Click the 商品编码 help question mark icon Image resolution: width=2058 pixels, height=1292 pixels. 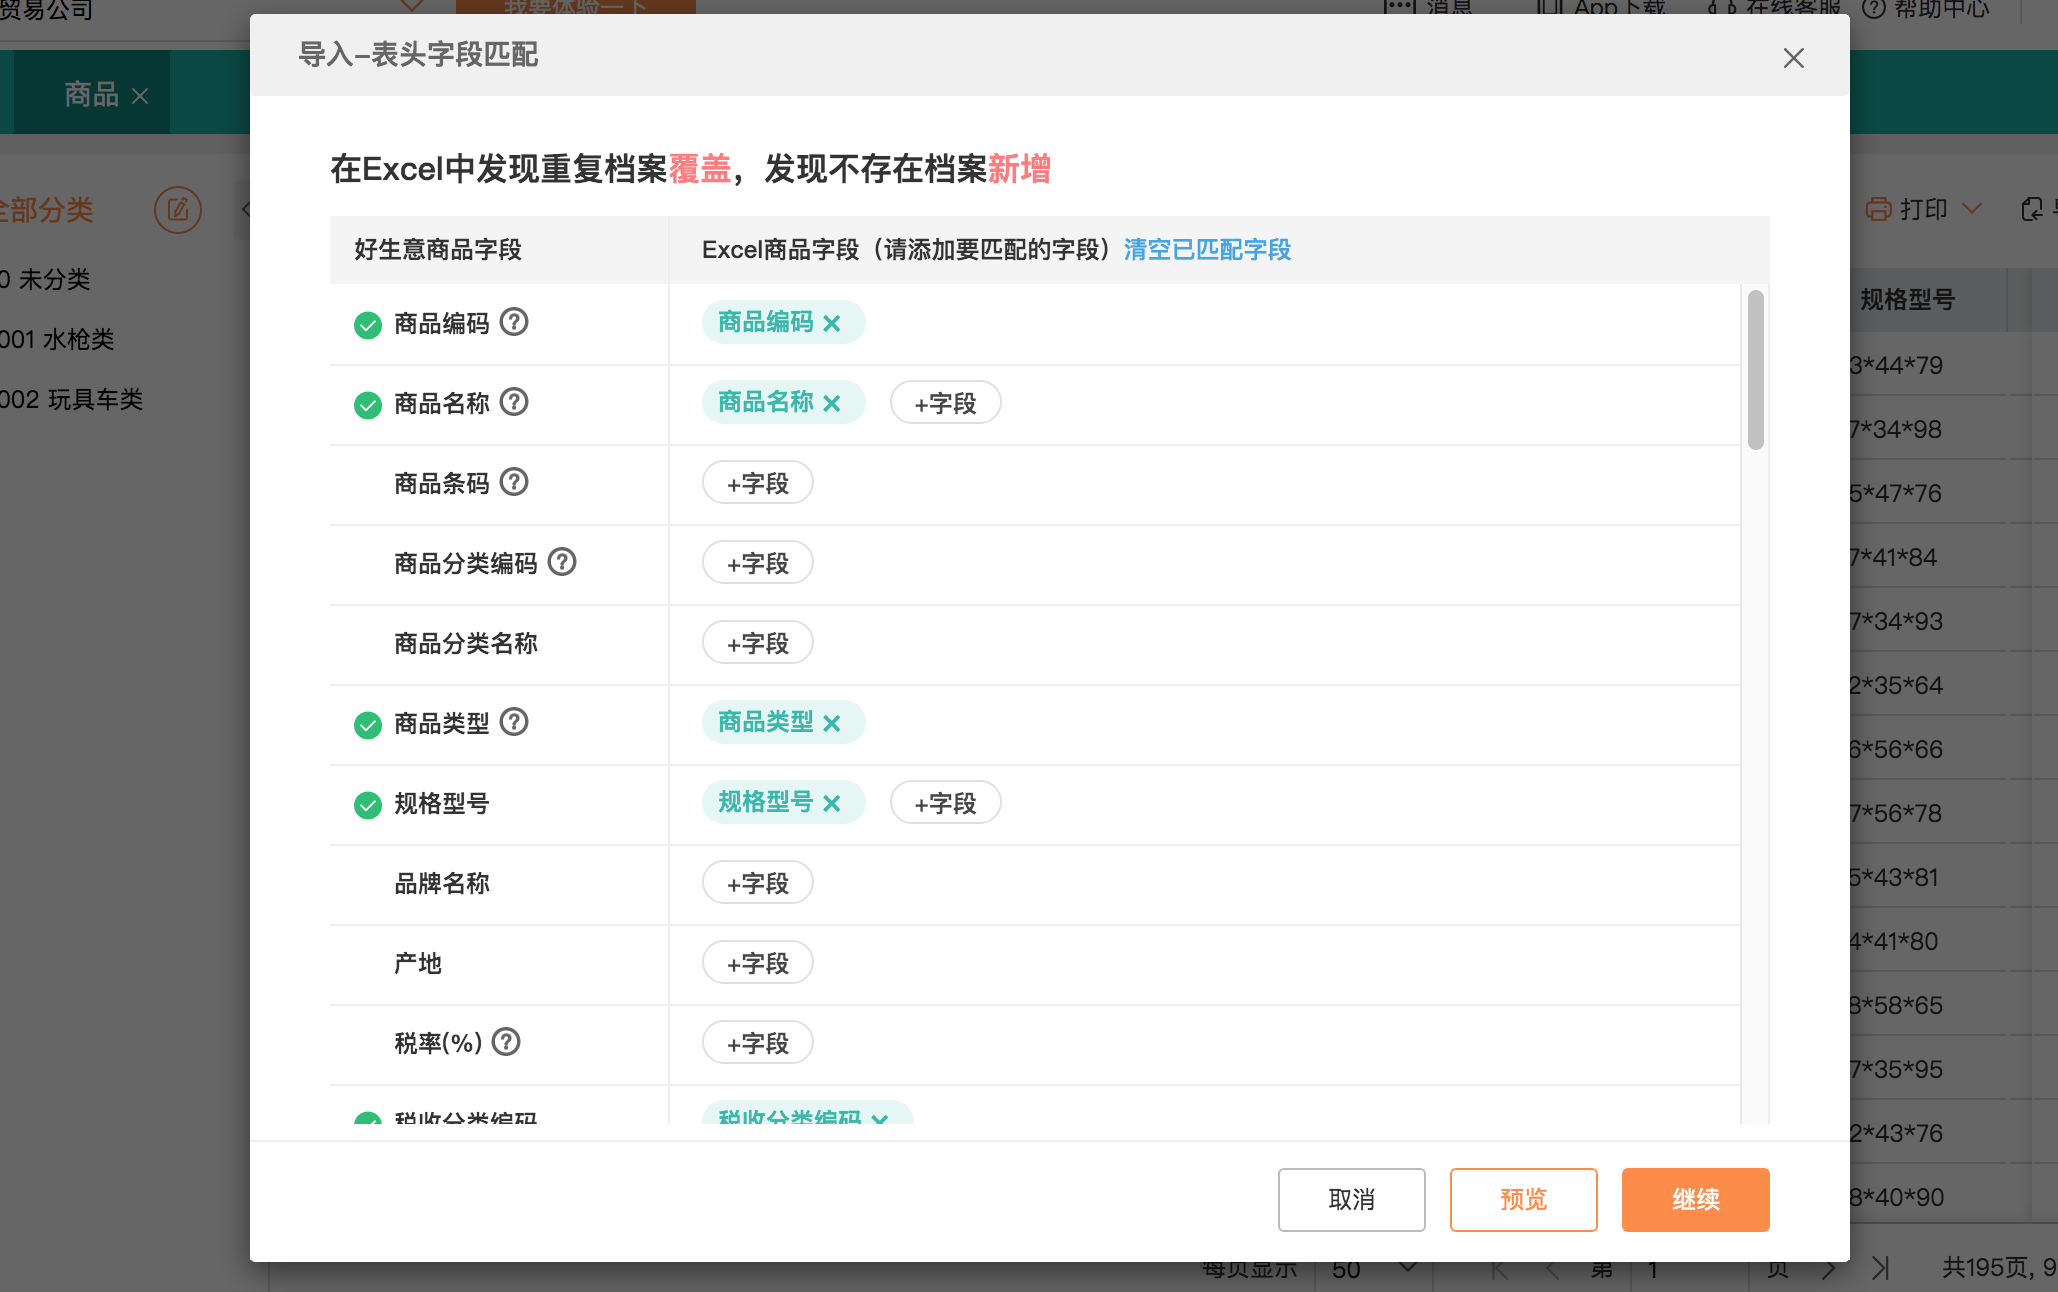[515, 322]
